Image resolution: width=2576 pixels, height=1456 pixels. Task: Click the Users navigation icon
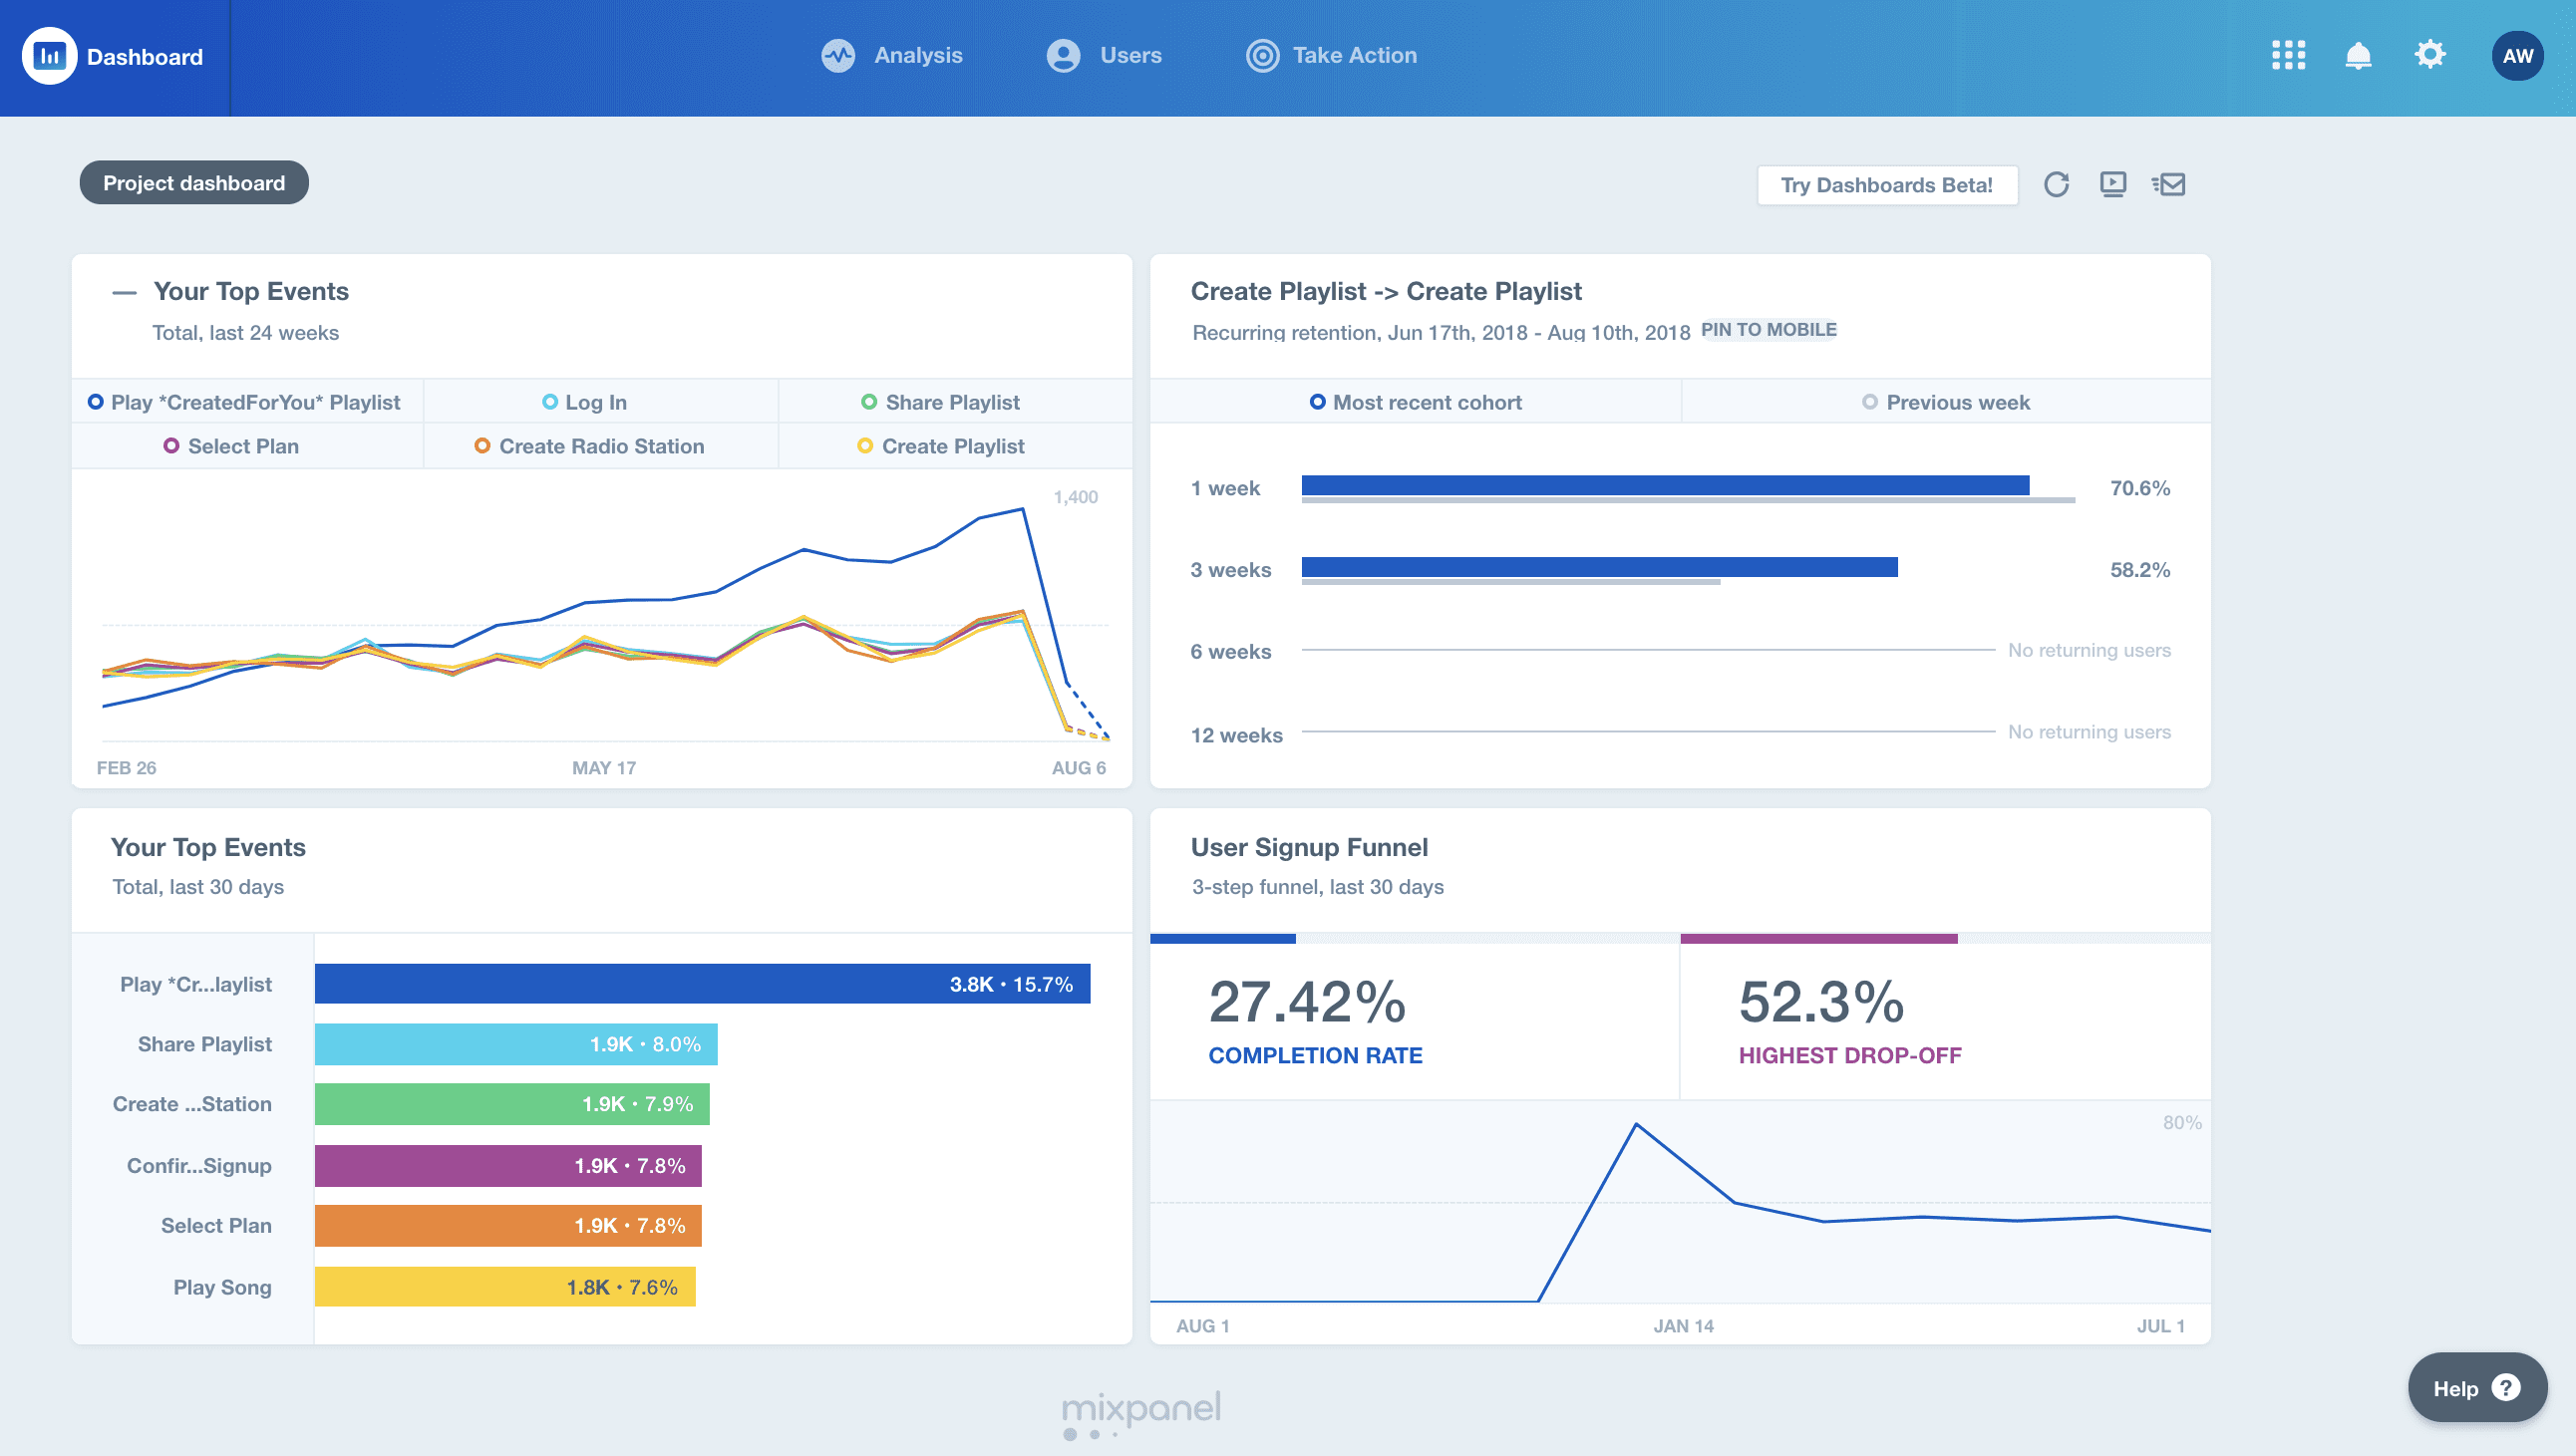click(1065, 53)
